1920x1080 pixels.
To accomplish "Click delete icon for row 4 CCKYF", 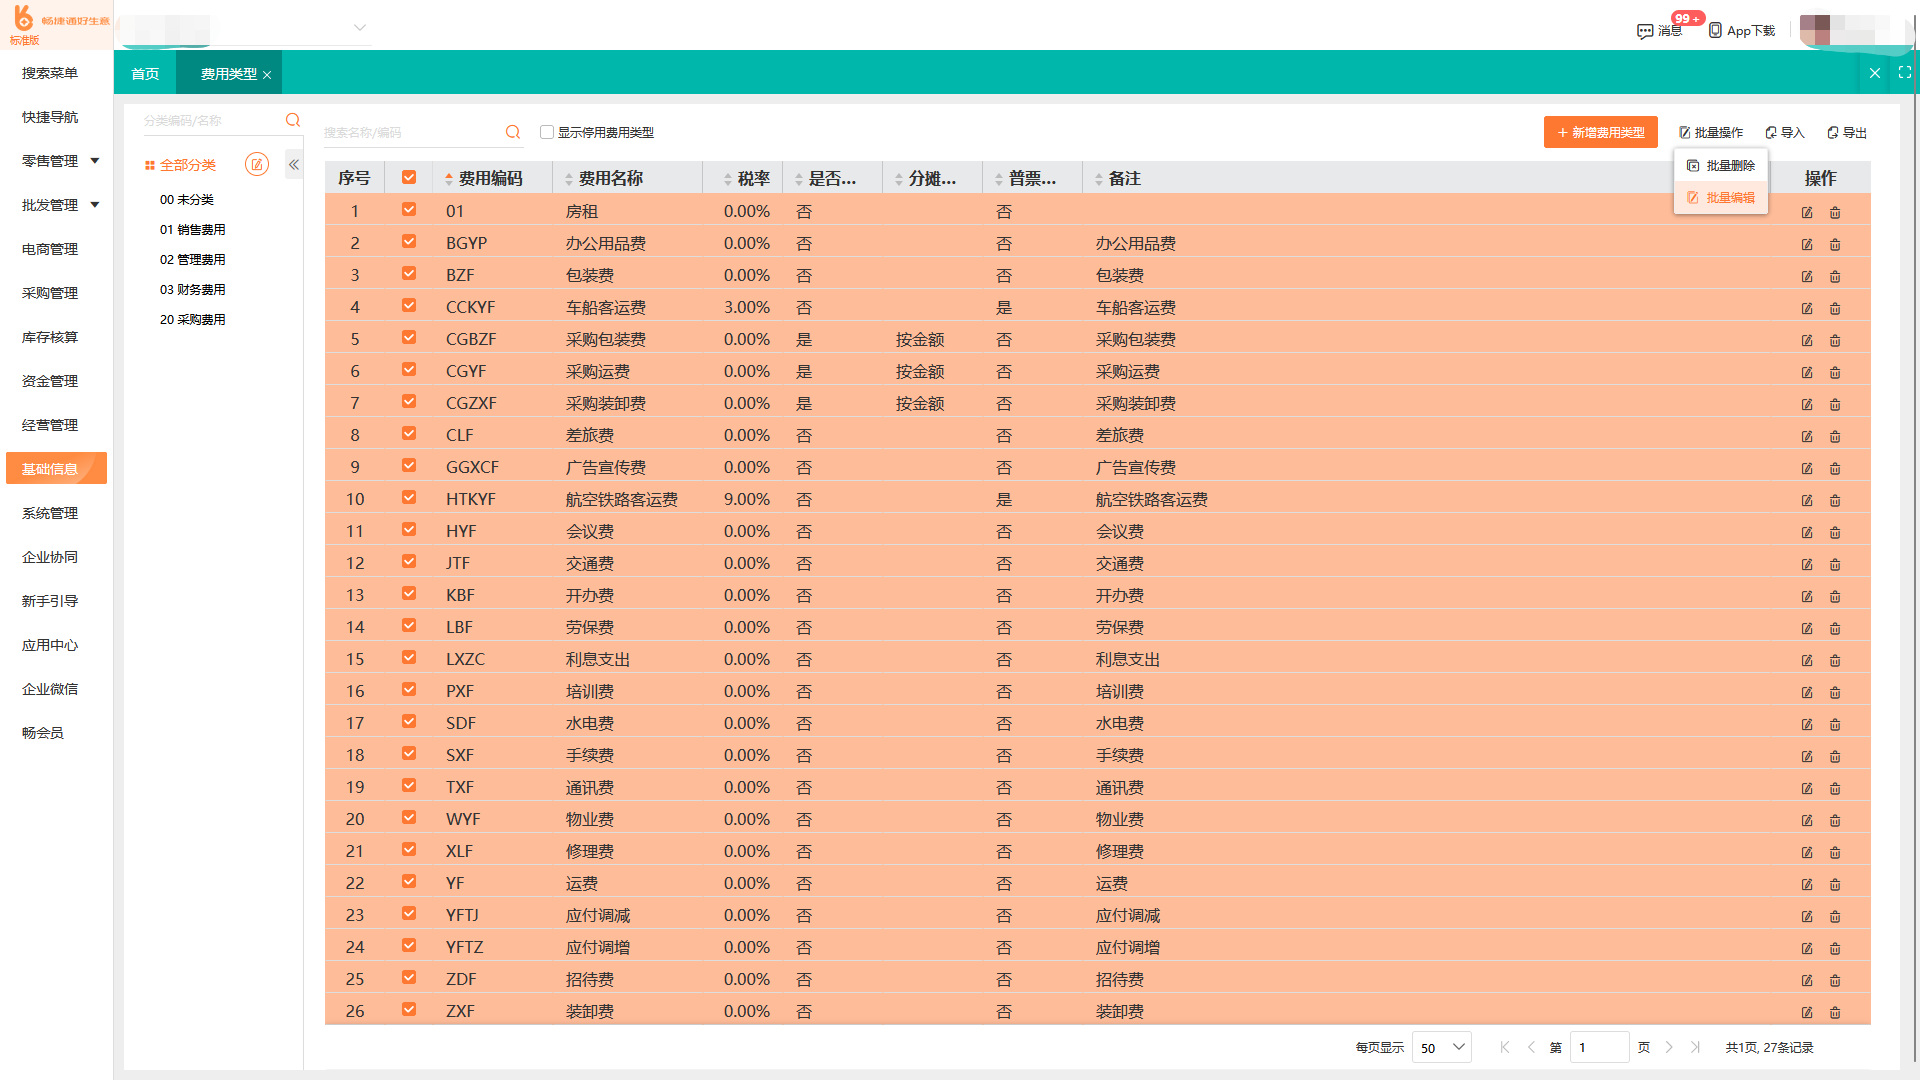I will tap(1836, 307).
